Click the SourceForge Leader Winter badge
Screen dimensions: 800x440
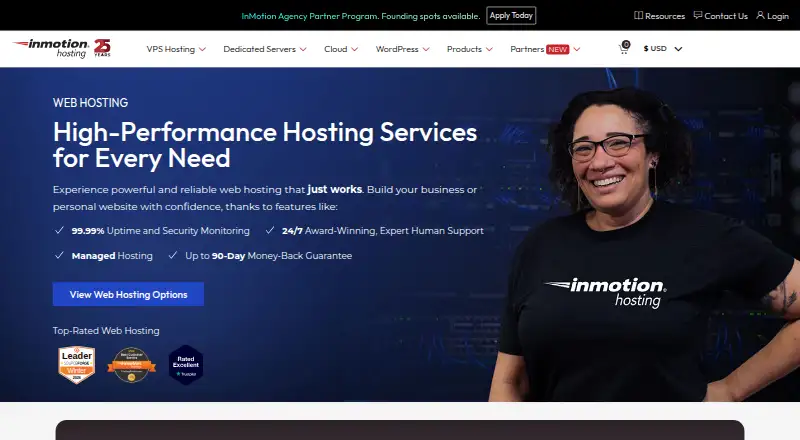coord(77,364)
